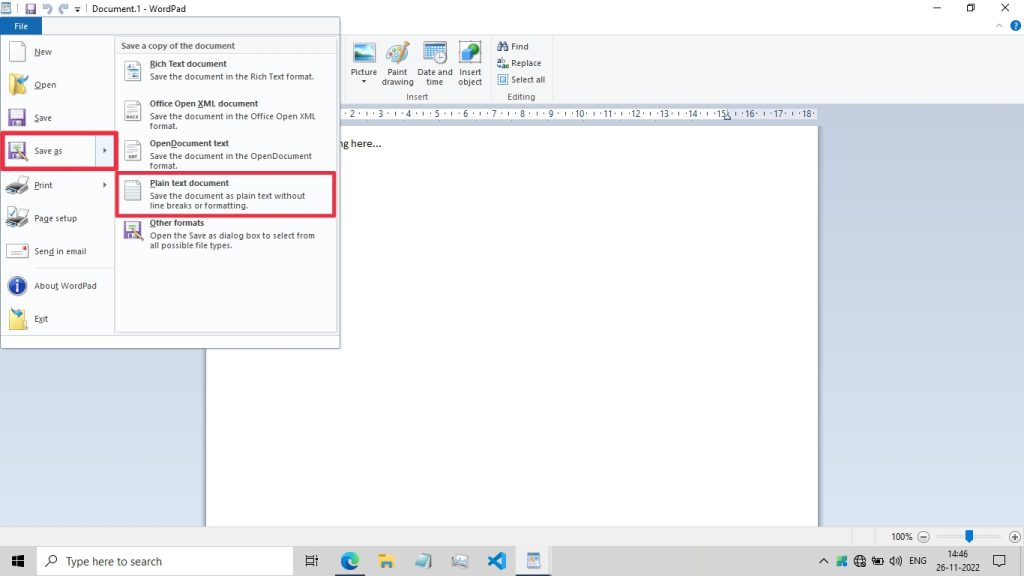Save as Rich Text document
The width and height of the screenshot is (1024, 576).
(226, 70)
